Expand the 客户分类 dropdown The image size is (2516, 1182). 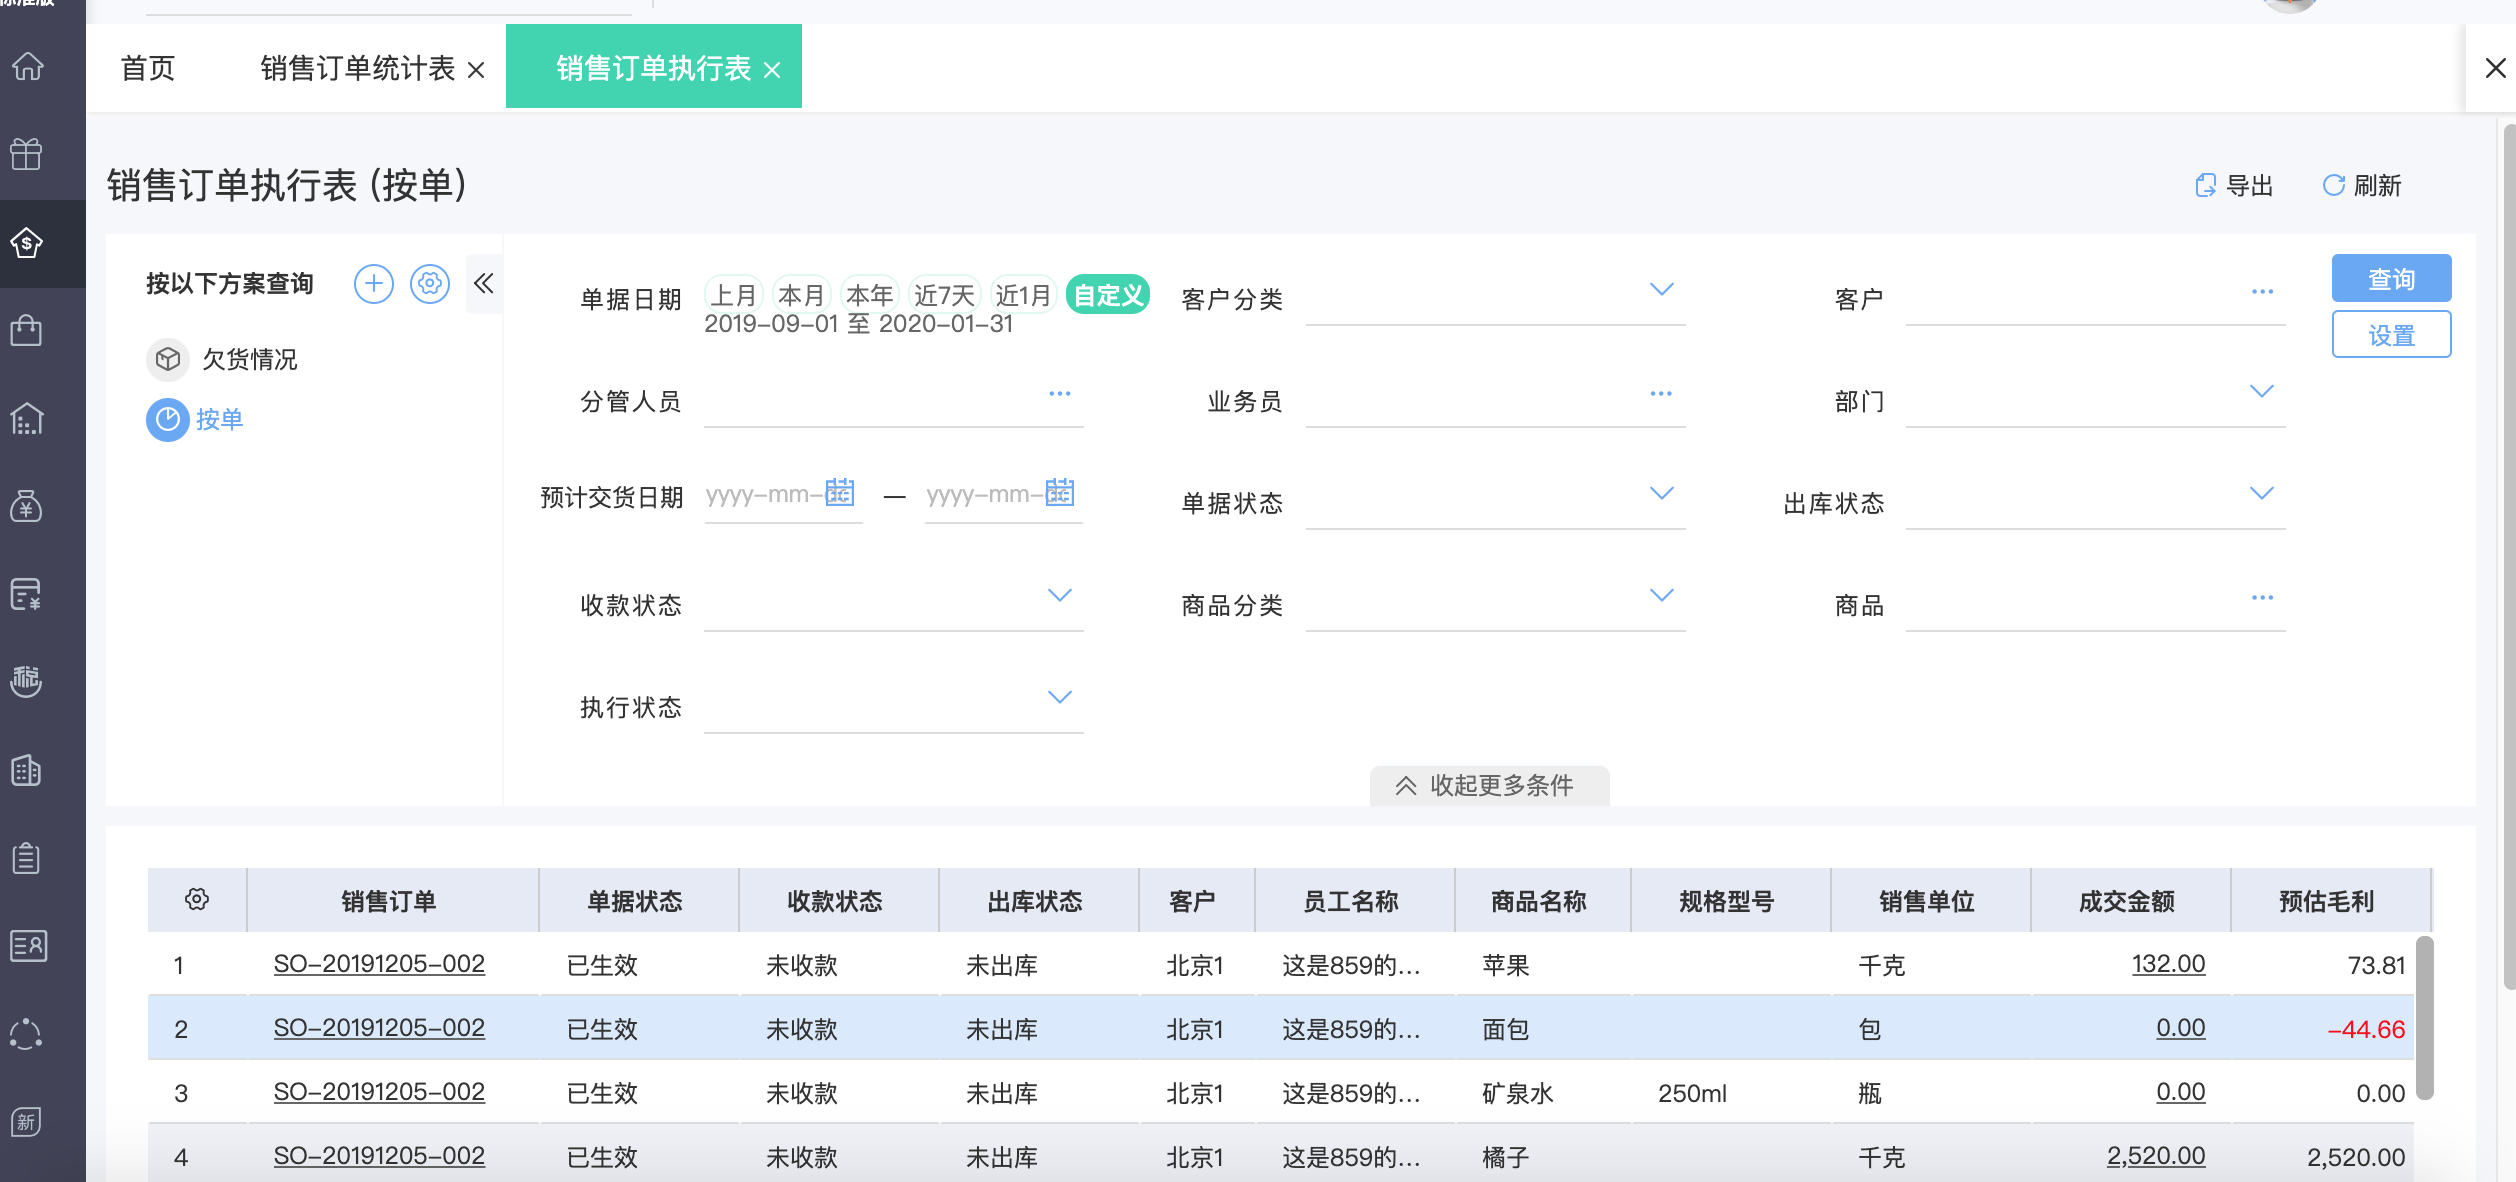click(1659, 295)
